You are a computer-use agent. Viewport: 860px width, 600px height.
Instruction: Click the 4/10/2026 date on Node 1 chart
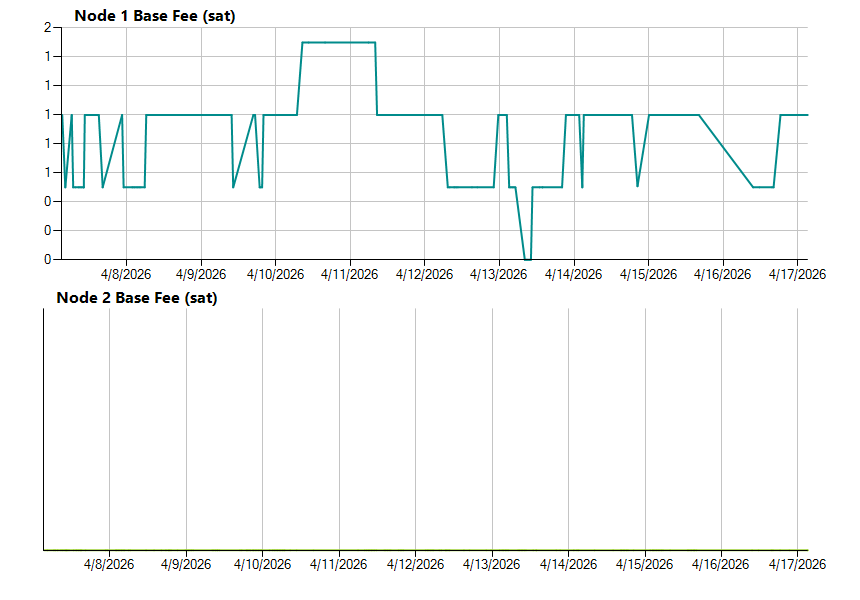tap(275, 274)
